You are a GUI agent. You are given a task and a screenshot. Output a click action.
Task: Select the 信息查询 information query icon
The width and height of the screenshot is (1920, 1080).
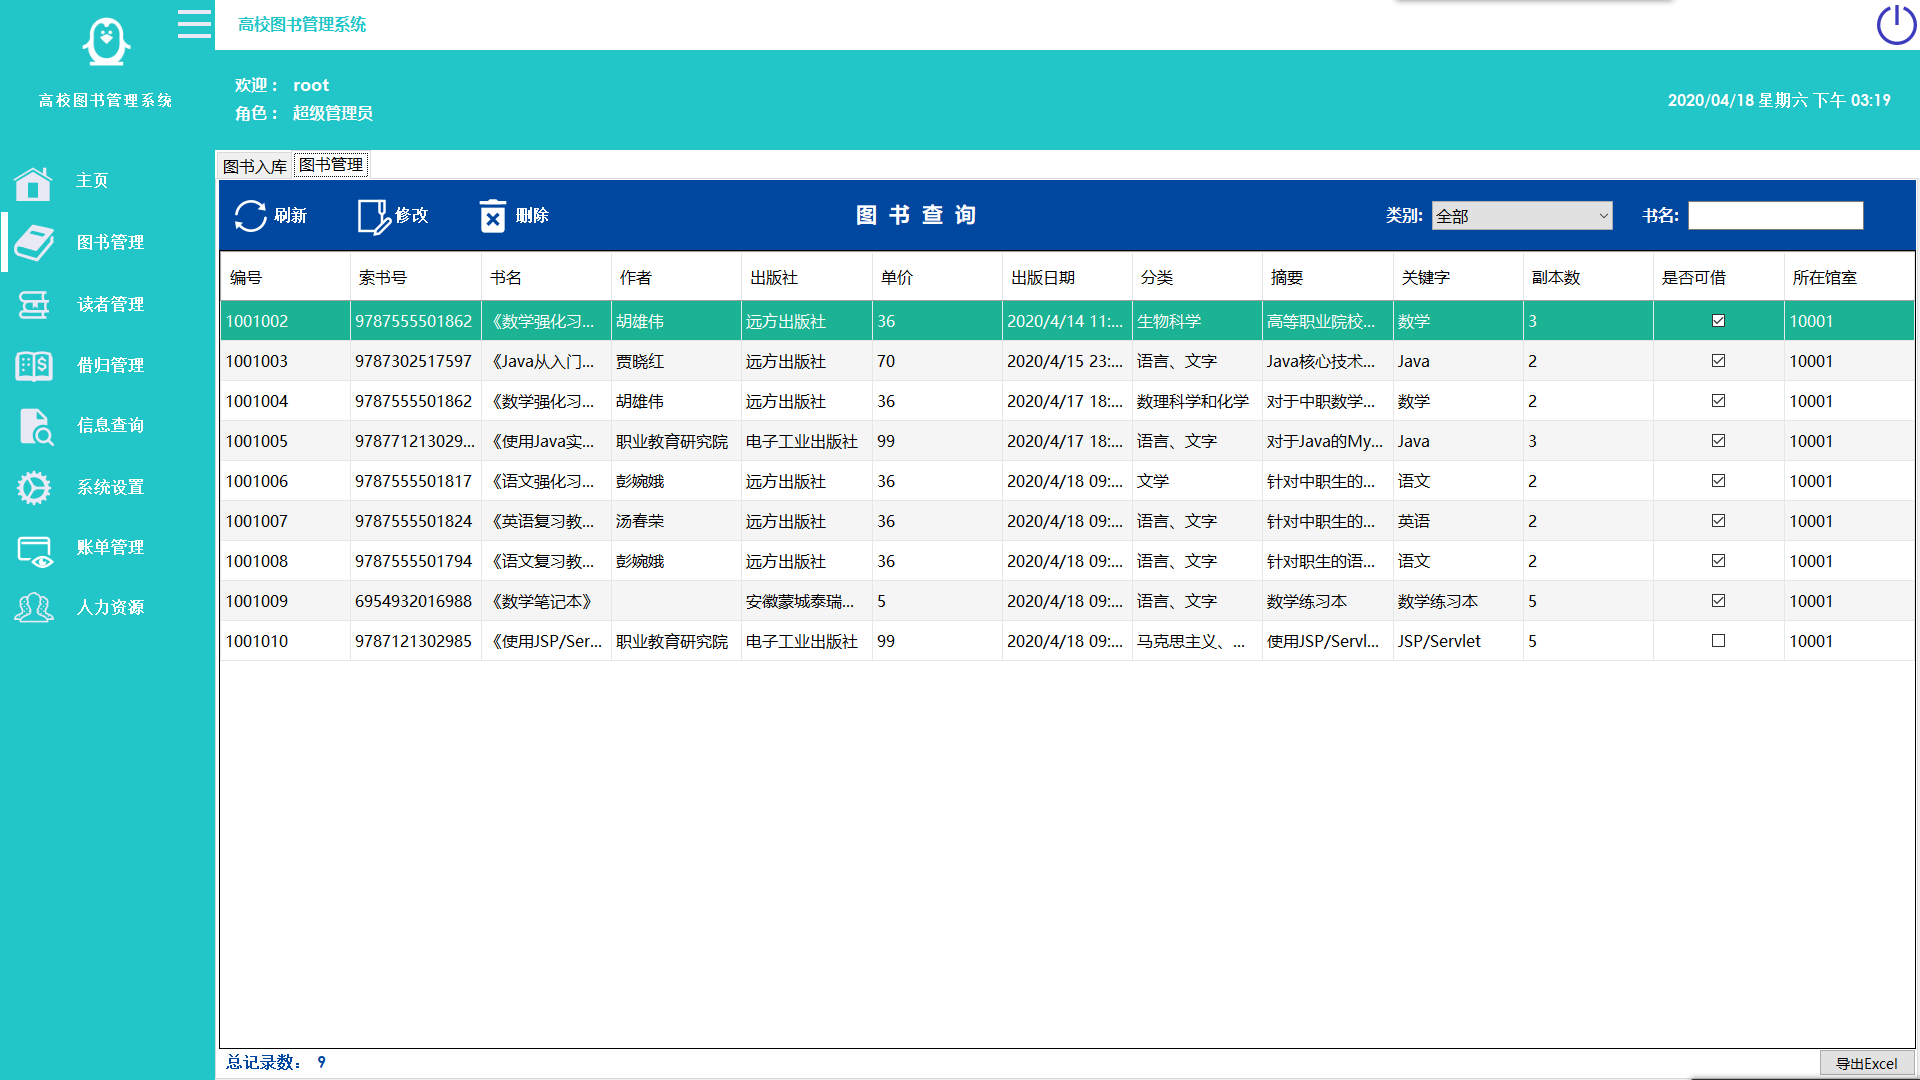[33, 426]
